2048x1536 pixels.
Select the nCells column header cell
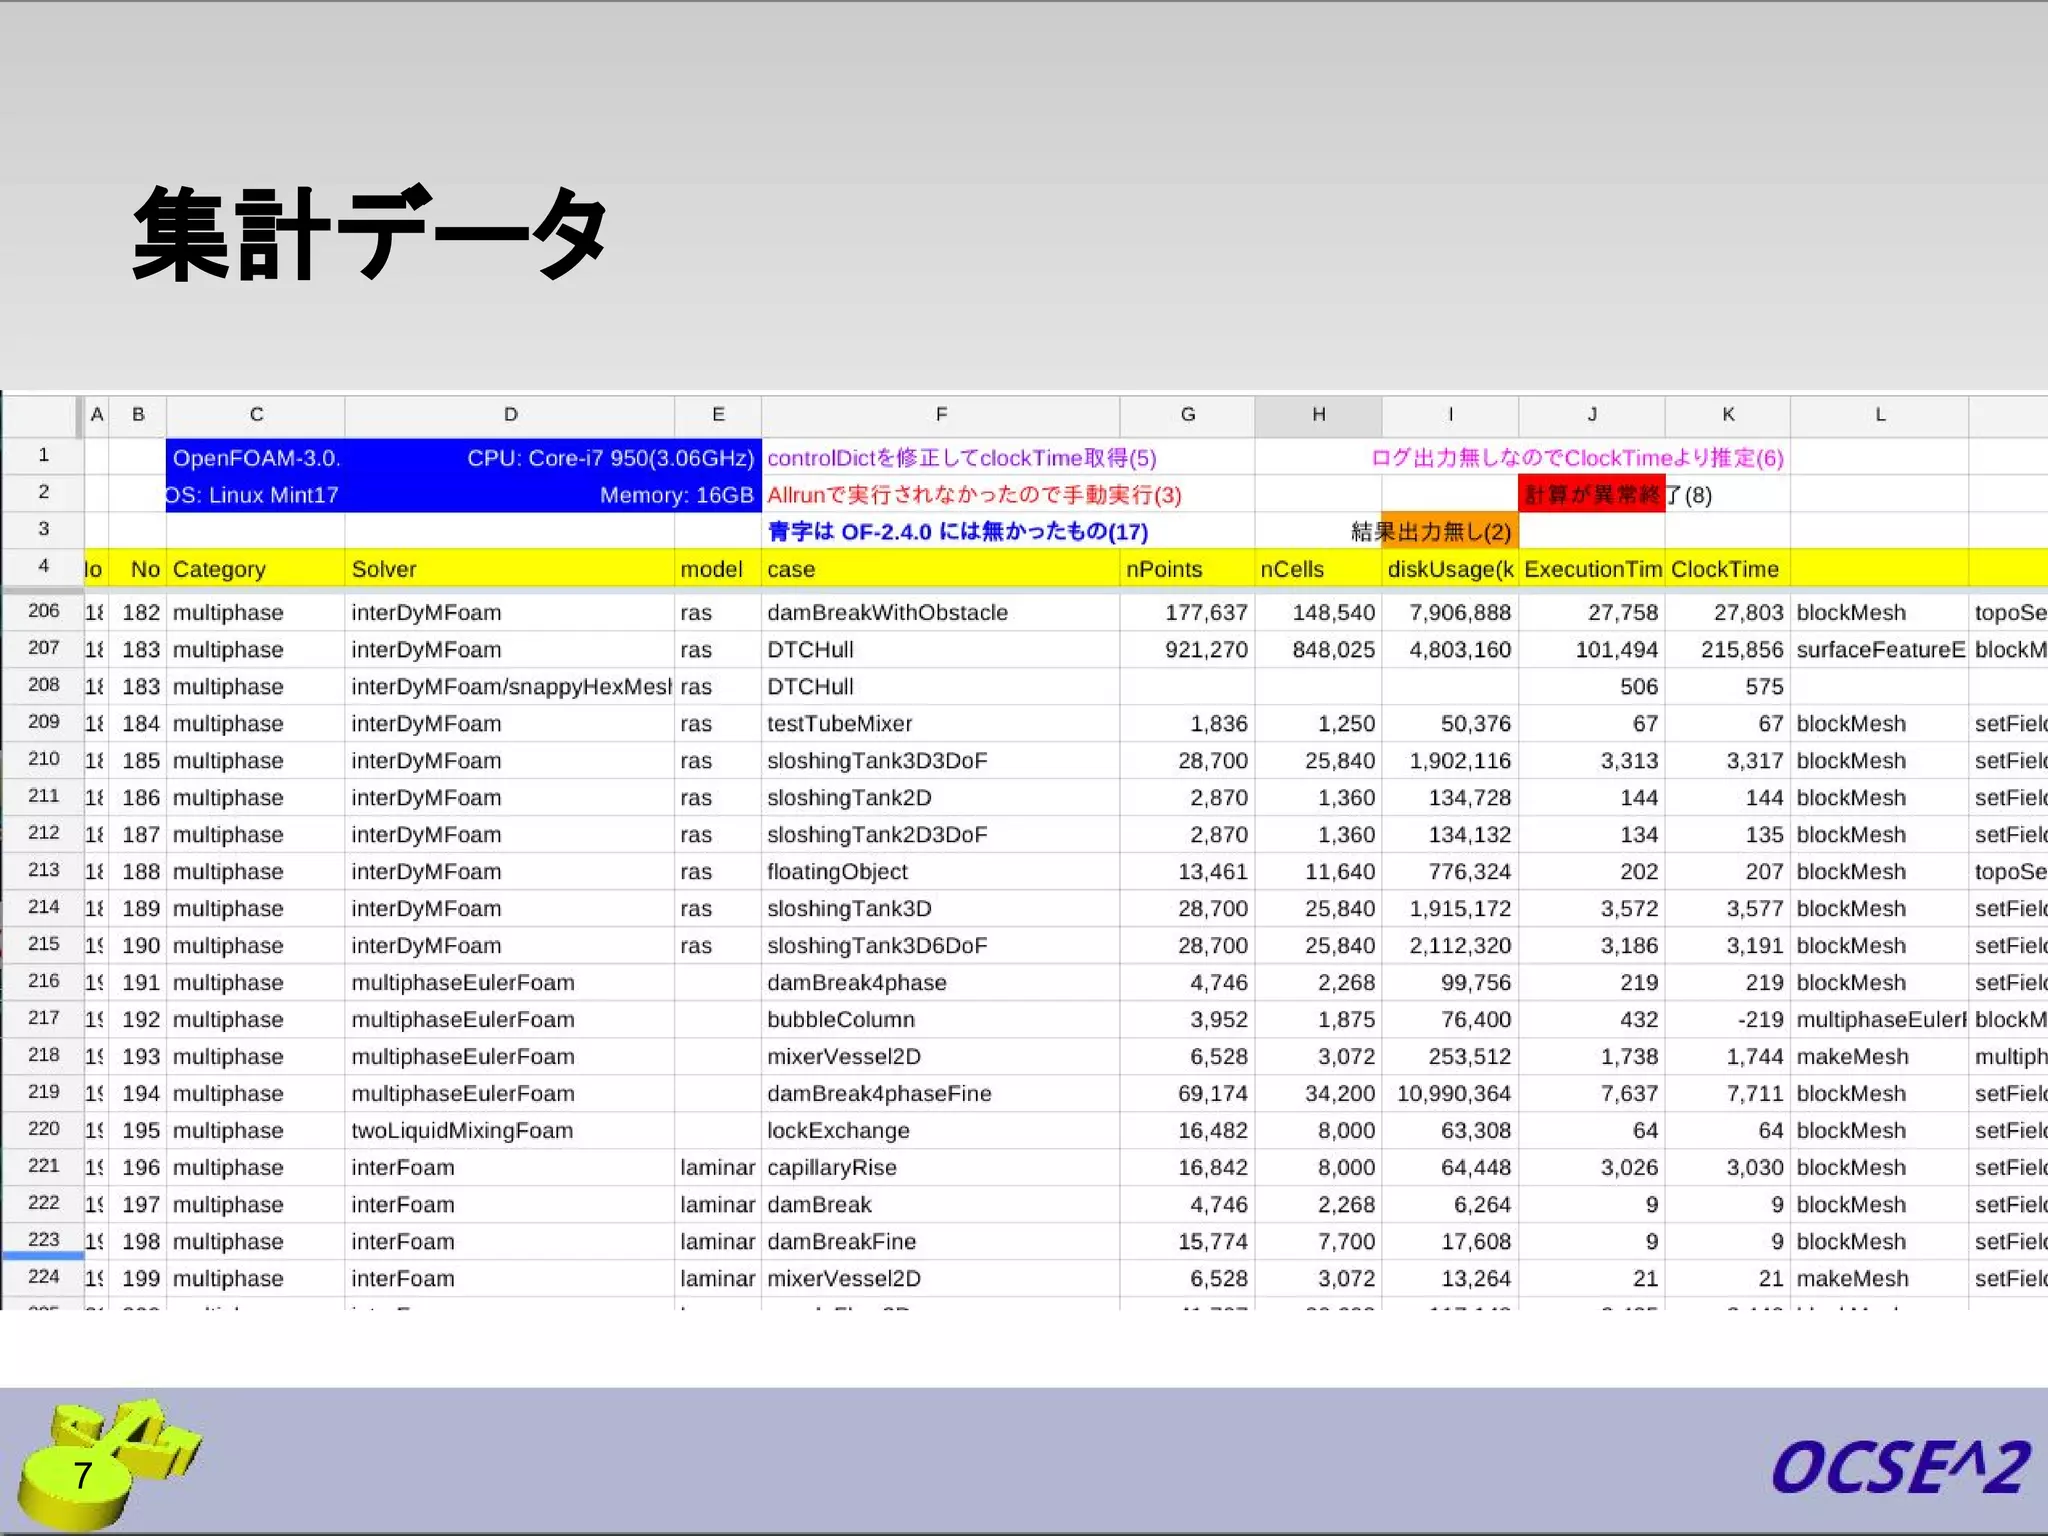point(1293,568)
